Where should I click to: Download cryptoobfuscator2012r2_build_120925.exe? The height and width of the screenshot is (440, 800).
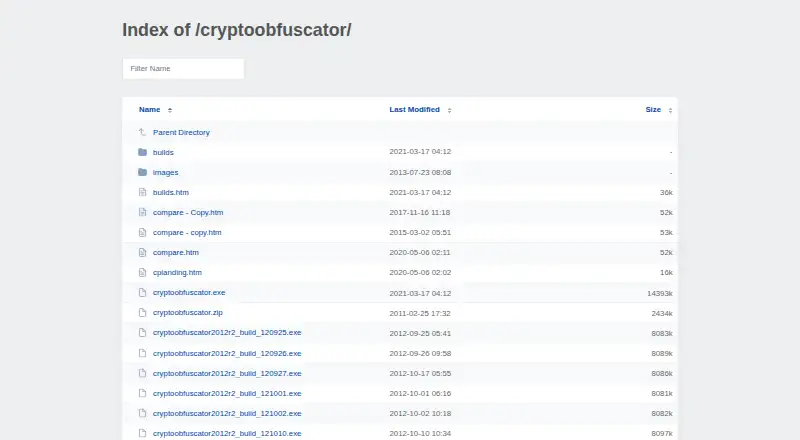pos(227,332)
